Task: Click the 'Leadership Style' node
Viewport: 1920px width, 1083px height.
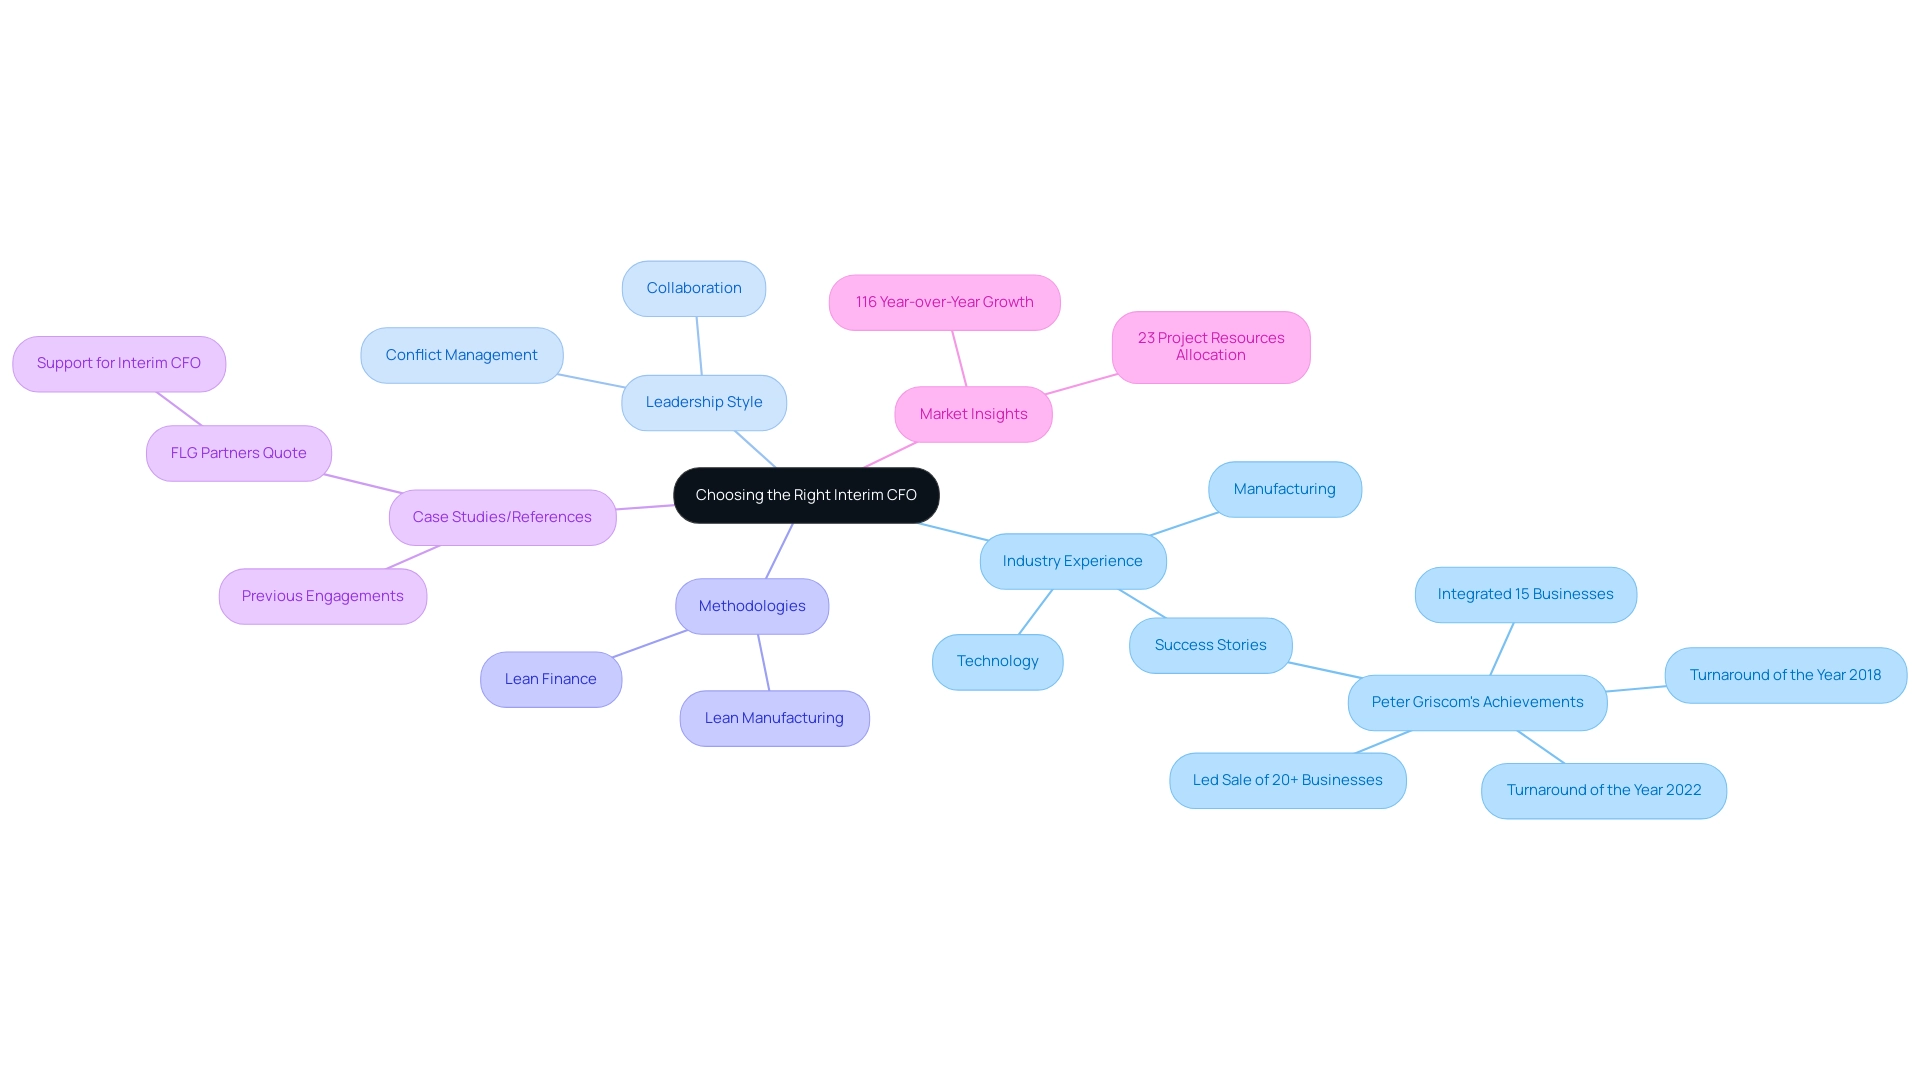Action: pos(703,401)
